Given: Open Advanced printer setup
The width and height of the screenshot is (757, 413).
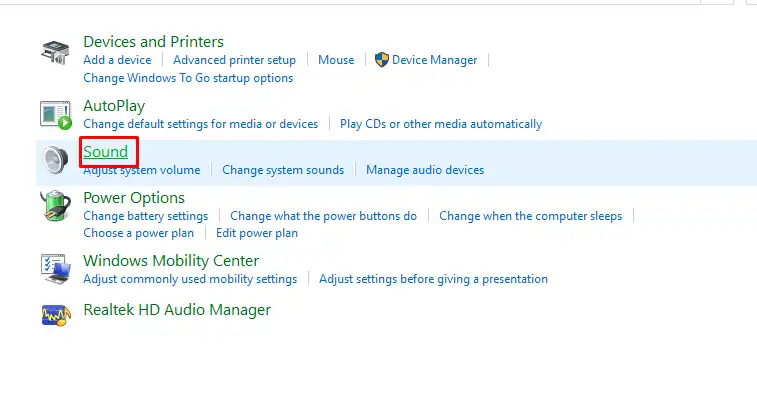Looking at the screenshot, I should click(x=234, y=60).
